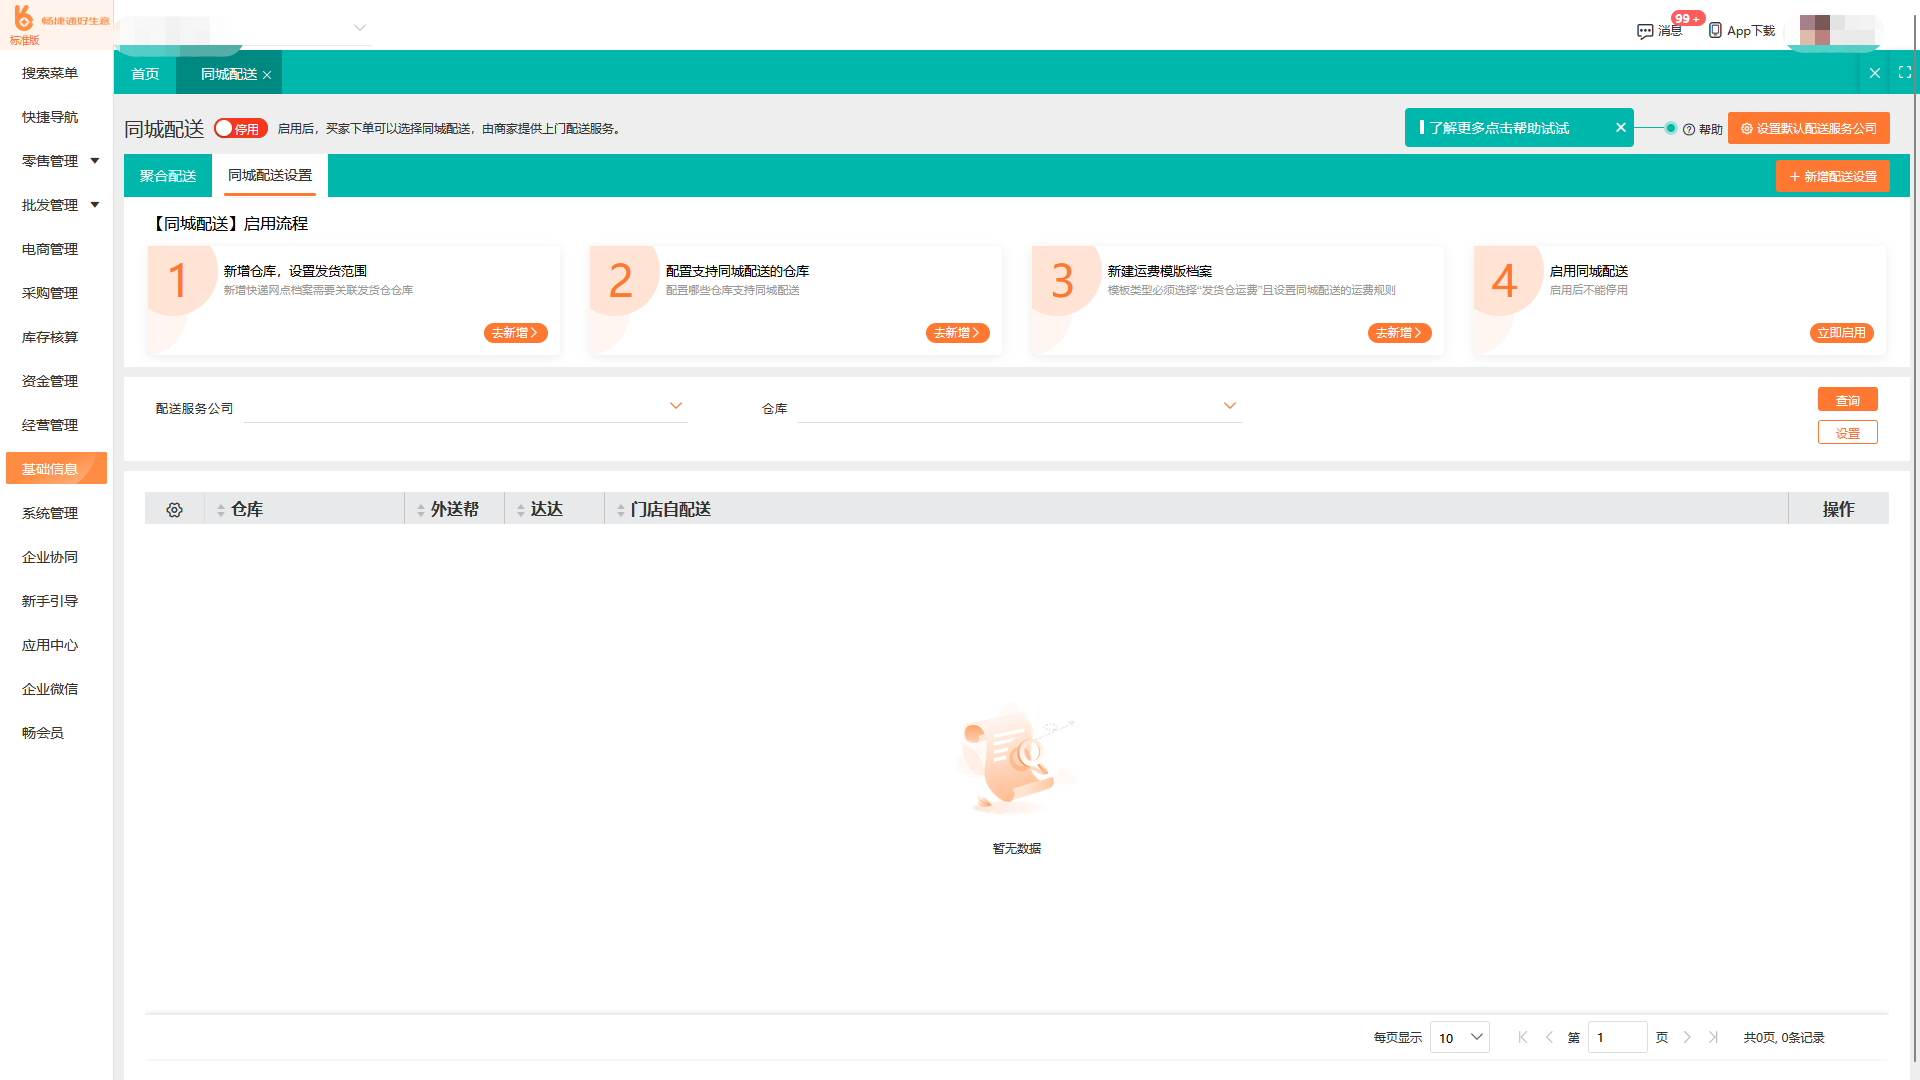Click the 同城配送设置 tab
This screenshot has width=1920, height=1080.
(x=269, y=174)
